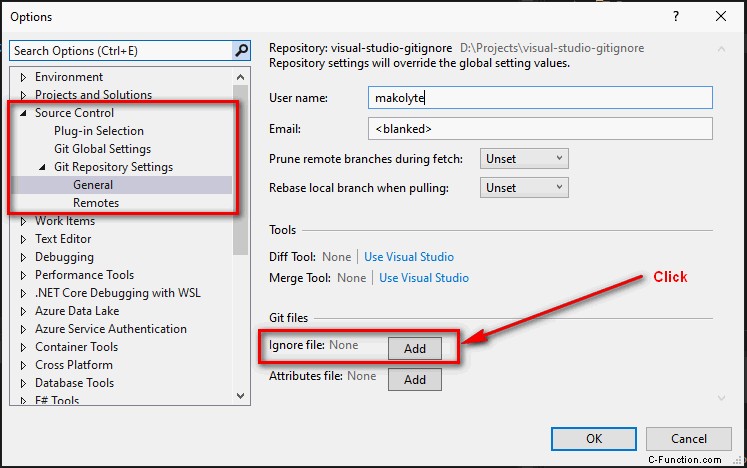Click the help question mark icon
Image resolution: width=747 pixels, height=468 pixels.
tap(676, 16)
